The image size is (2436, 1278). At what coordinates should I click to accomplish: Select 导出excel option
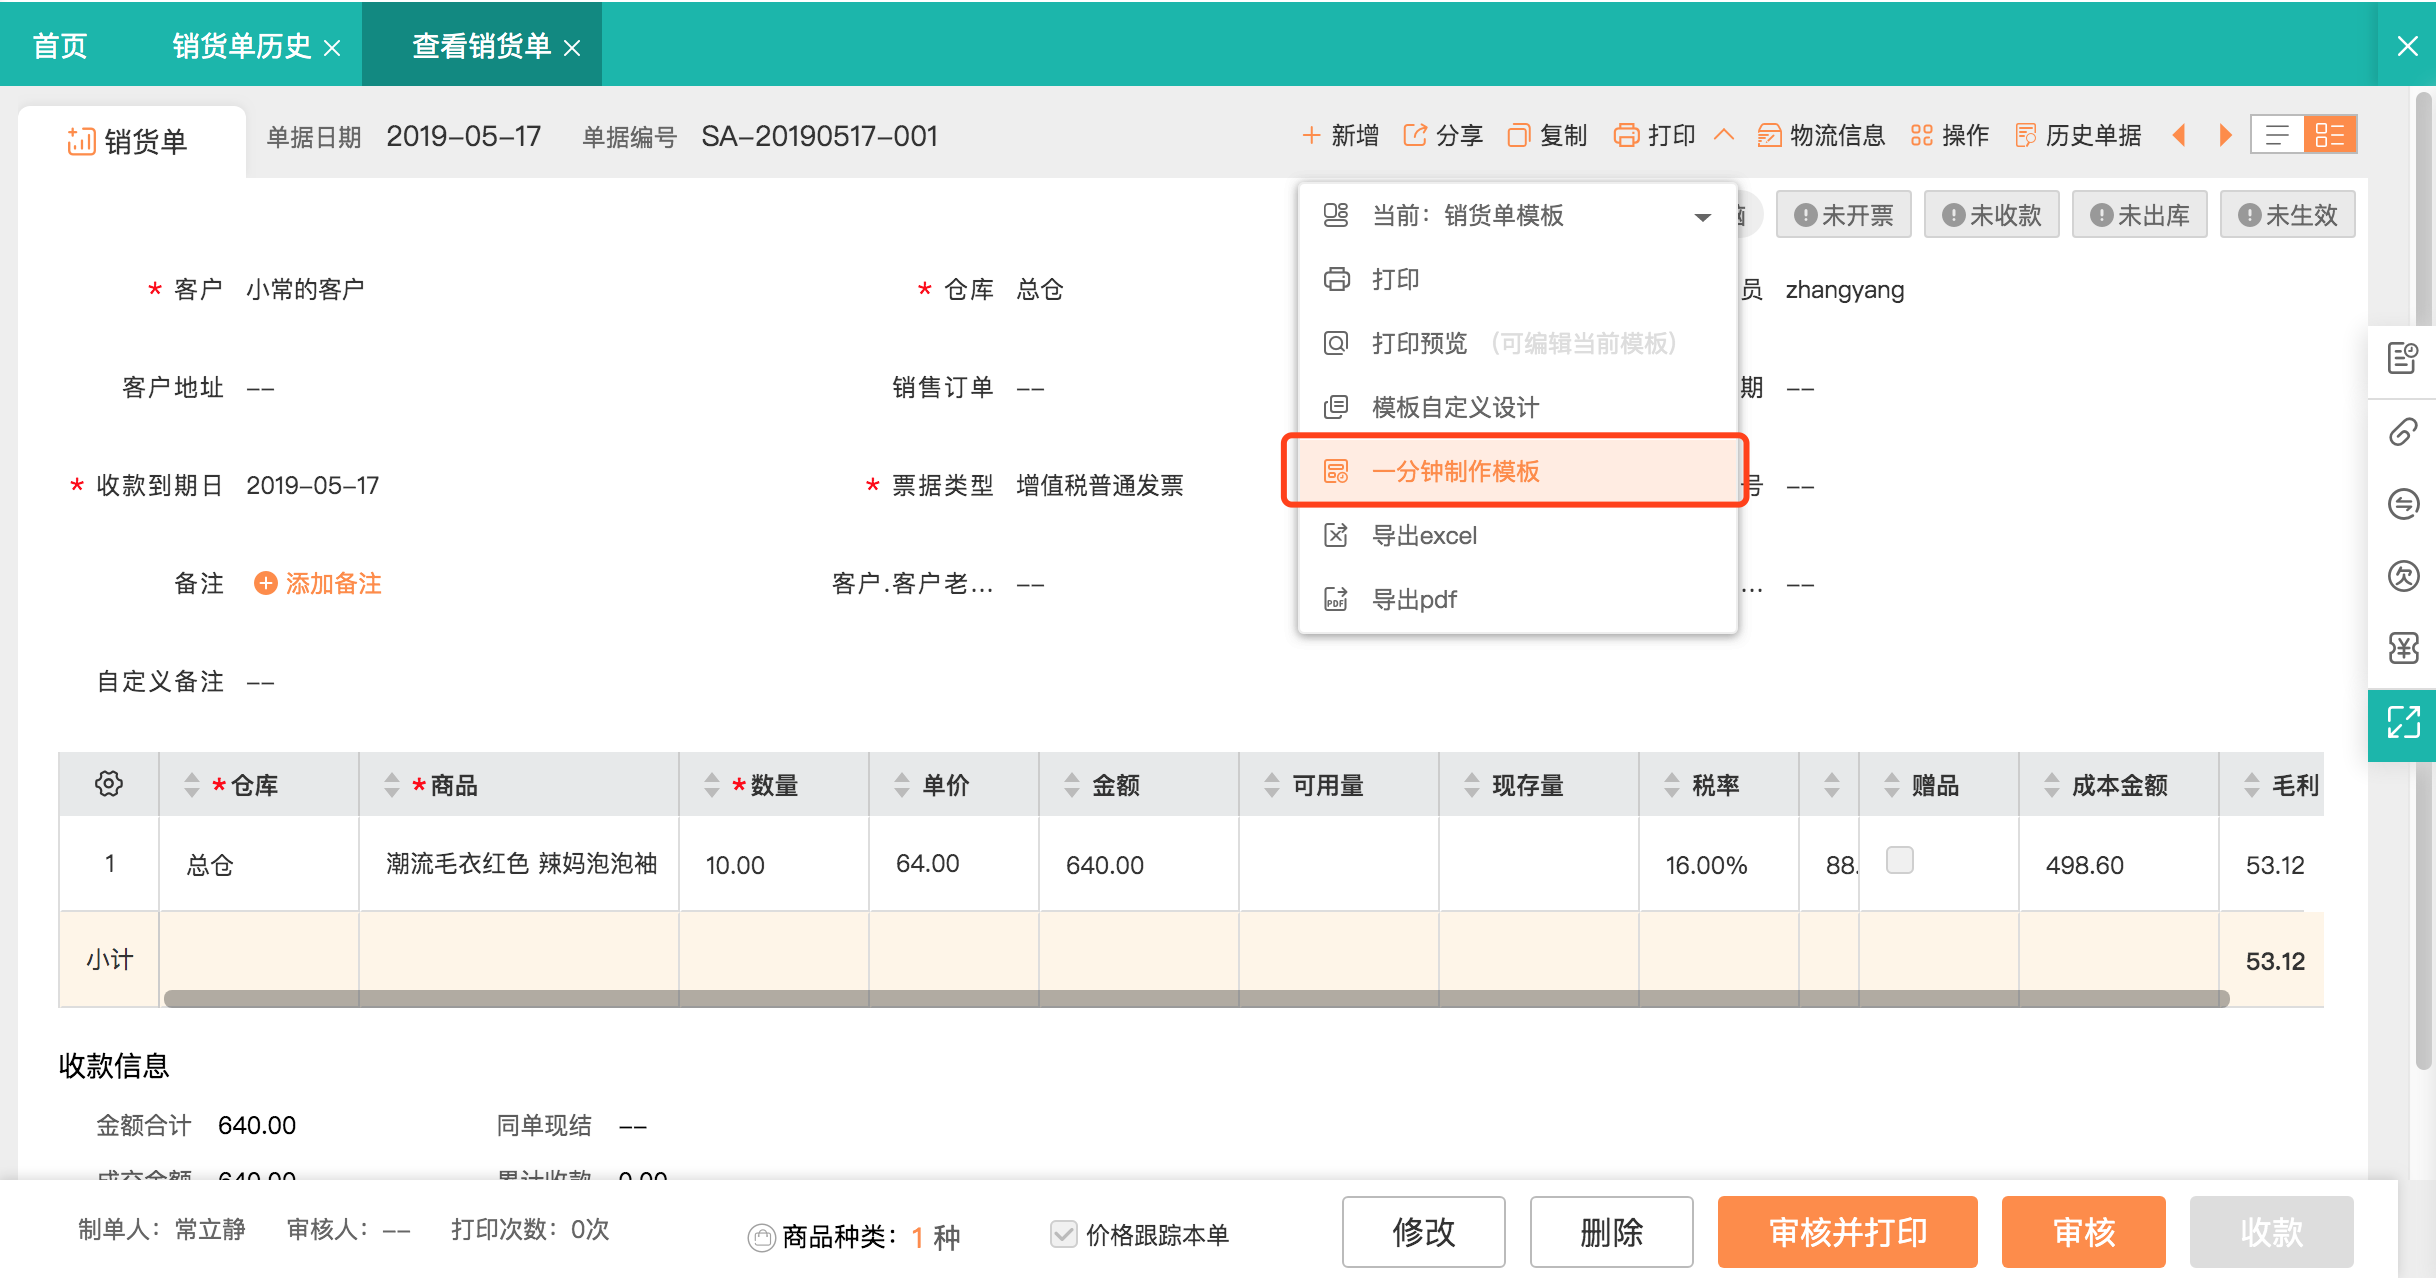1426,535
